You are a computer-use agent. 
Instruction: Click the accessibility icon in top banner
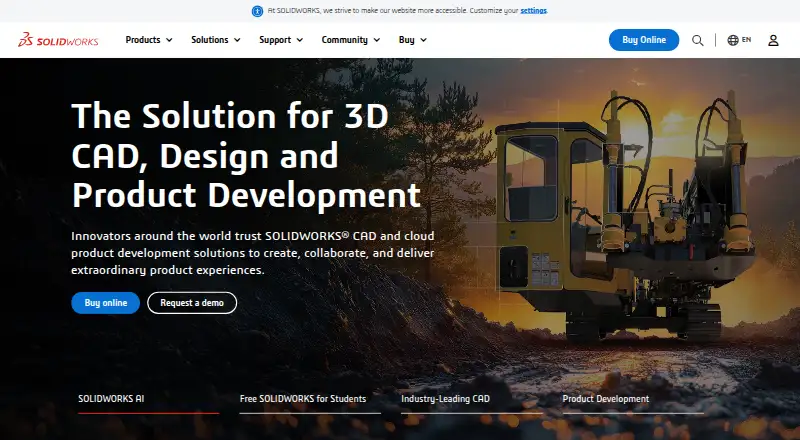(x=258, y=11)
